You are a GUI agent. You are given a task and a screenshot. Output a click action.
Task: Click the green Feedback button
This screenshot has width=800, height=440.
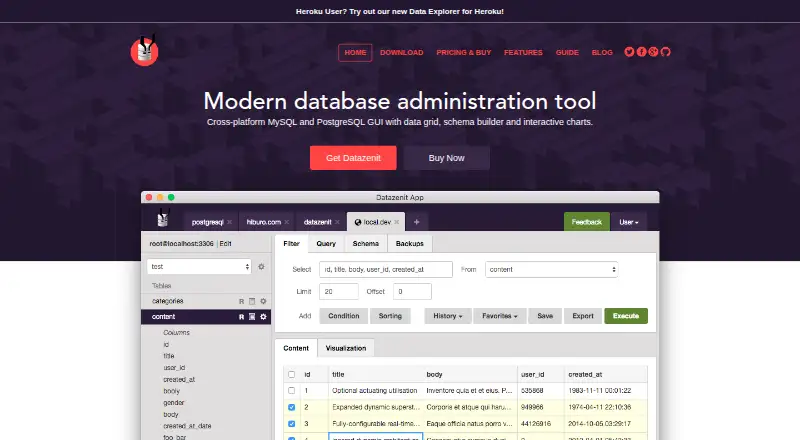click(587, 222)
